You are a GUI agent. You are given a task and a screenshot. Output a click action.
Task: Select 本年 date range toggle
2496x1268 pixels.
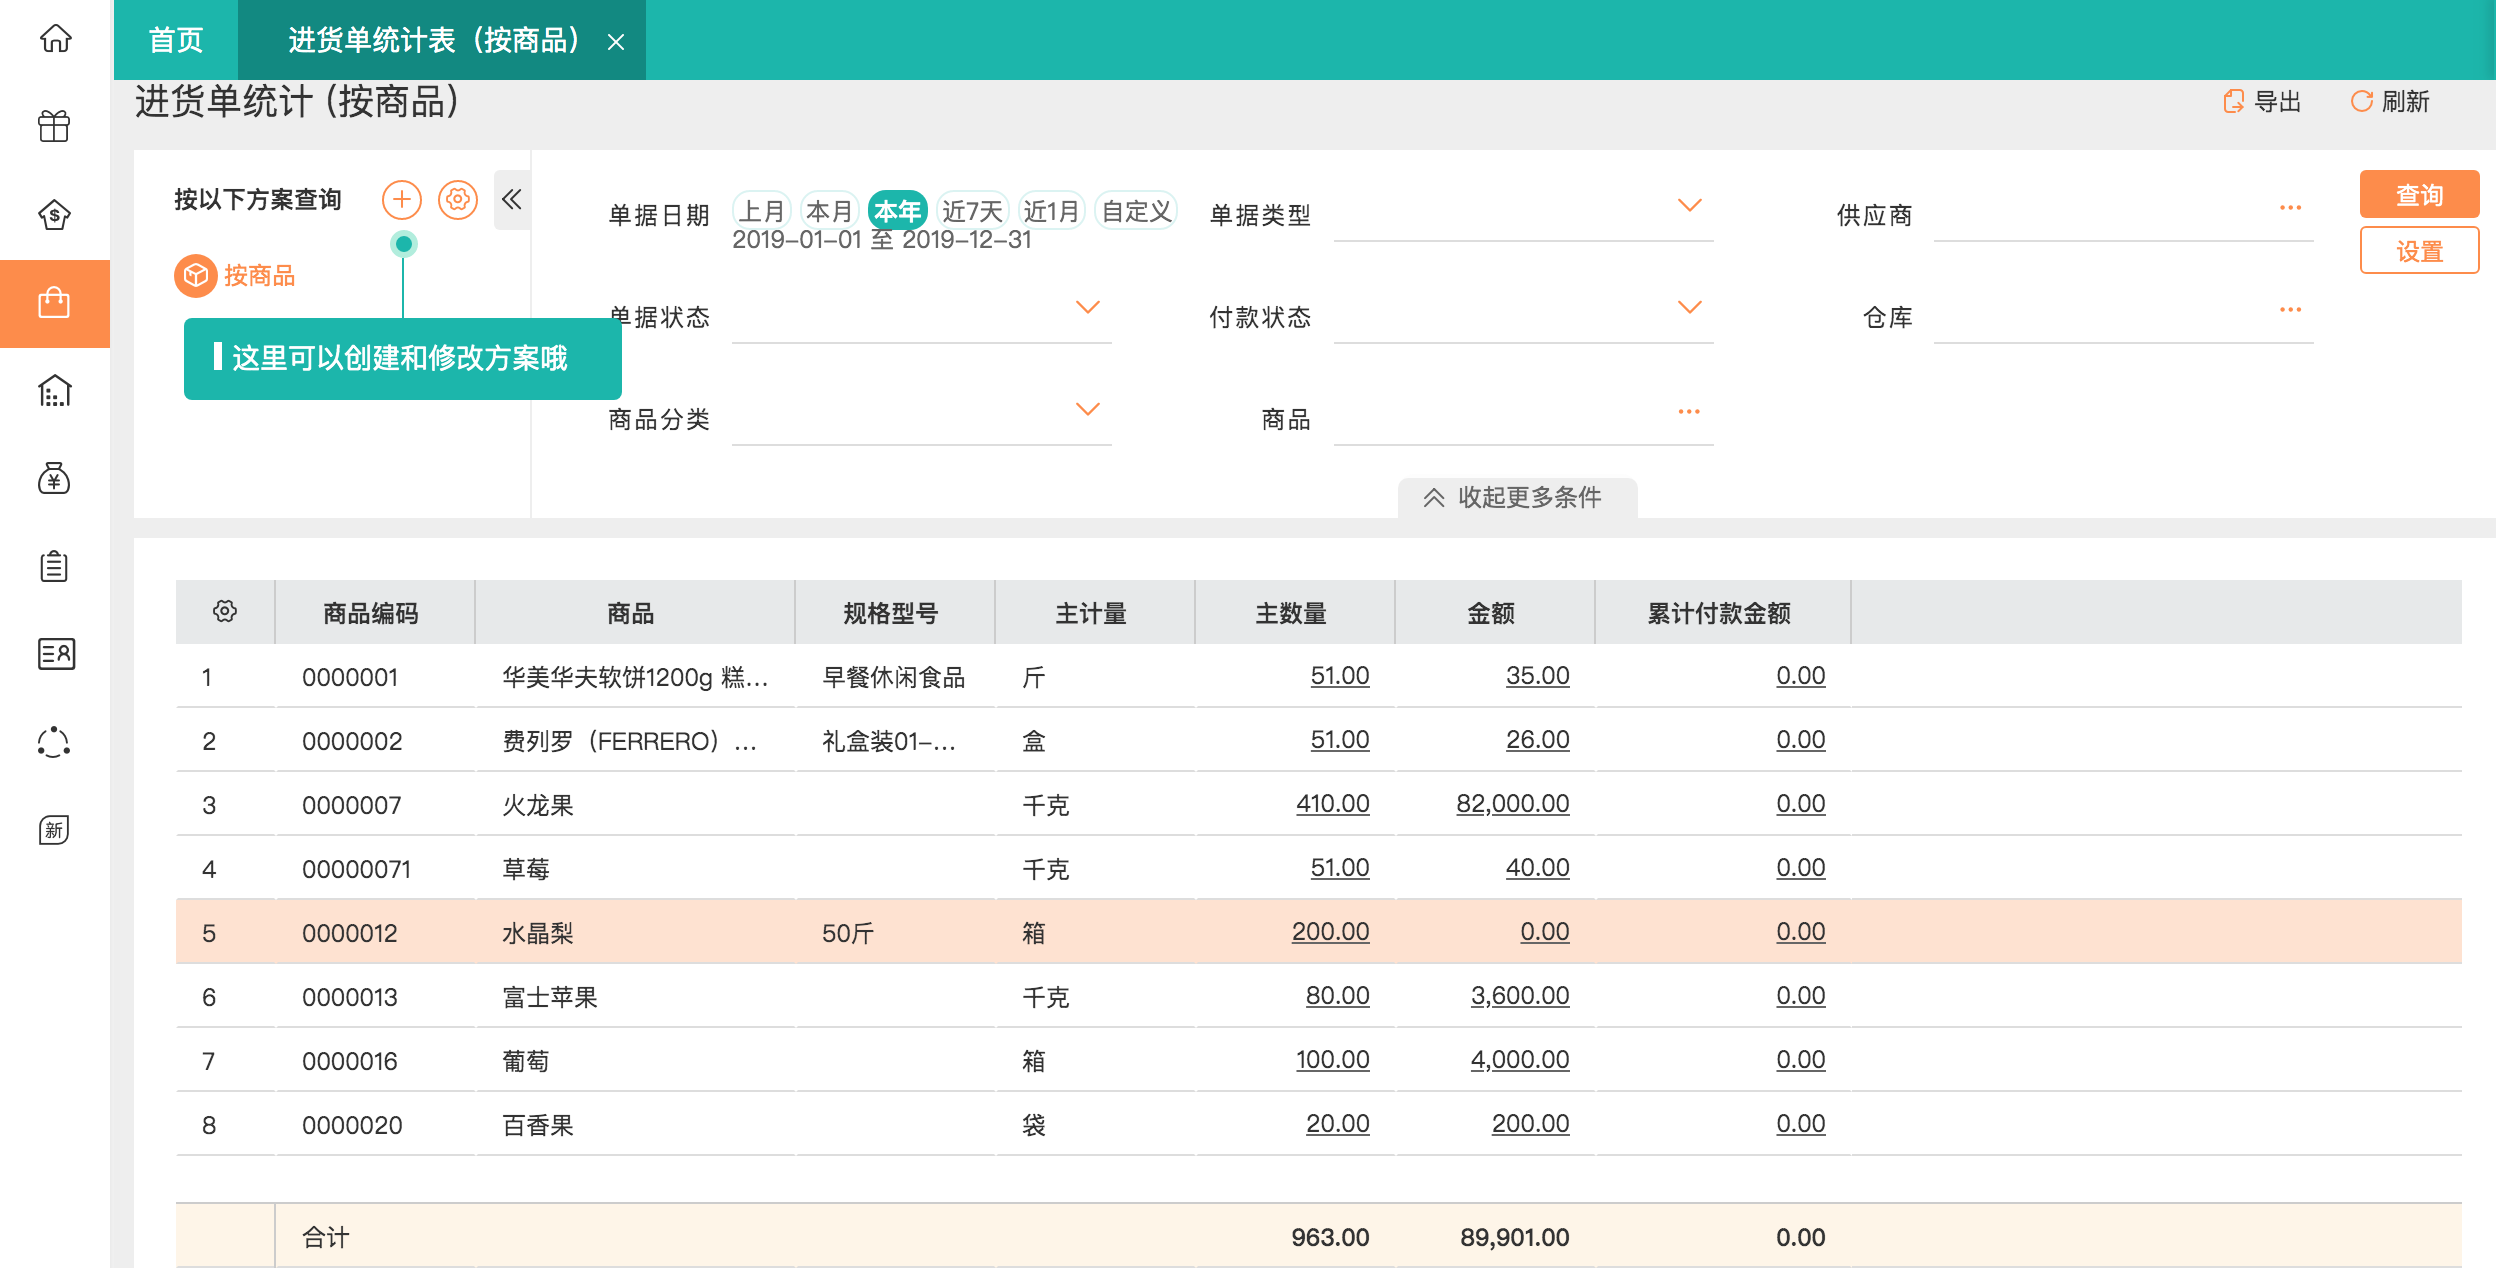click(x=902, y=210)
